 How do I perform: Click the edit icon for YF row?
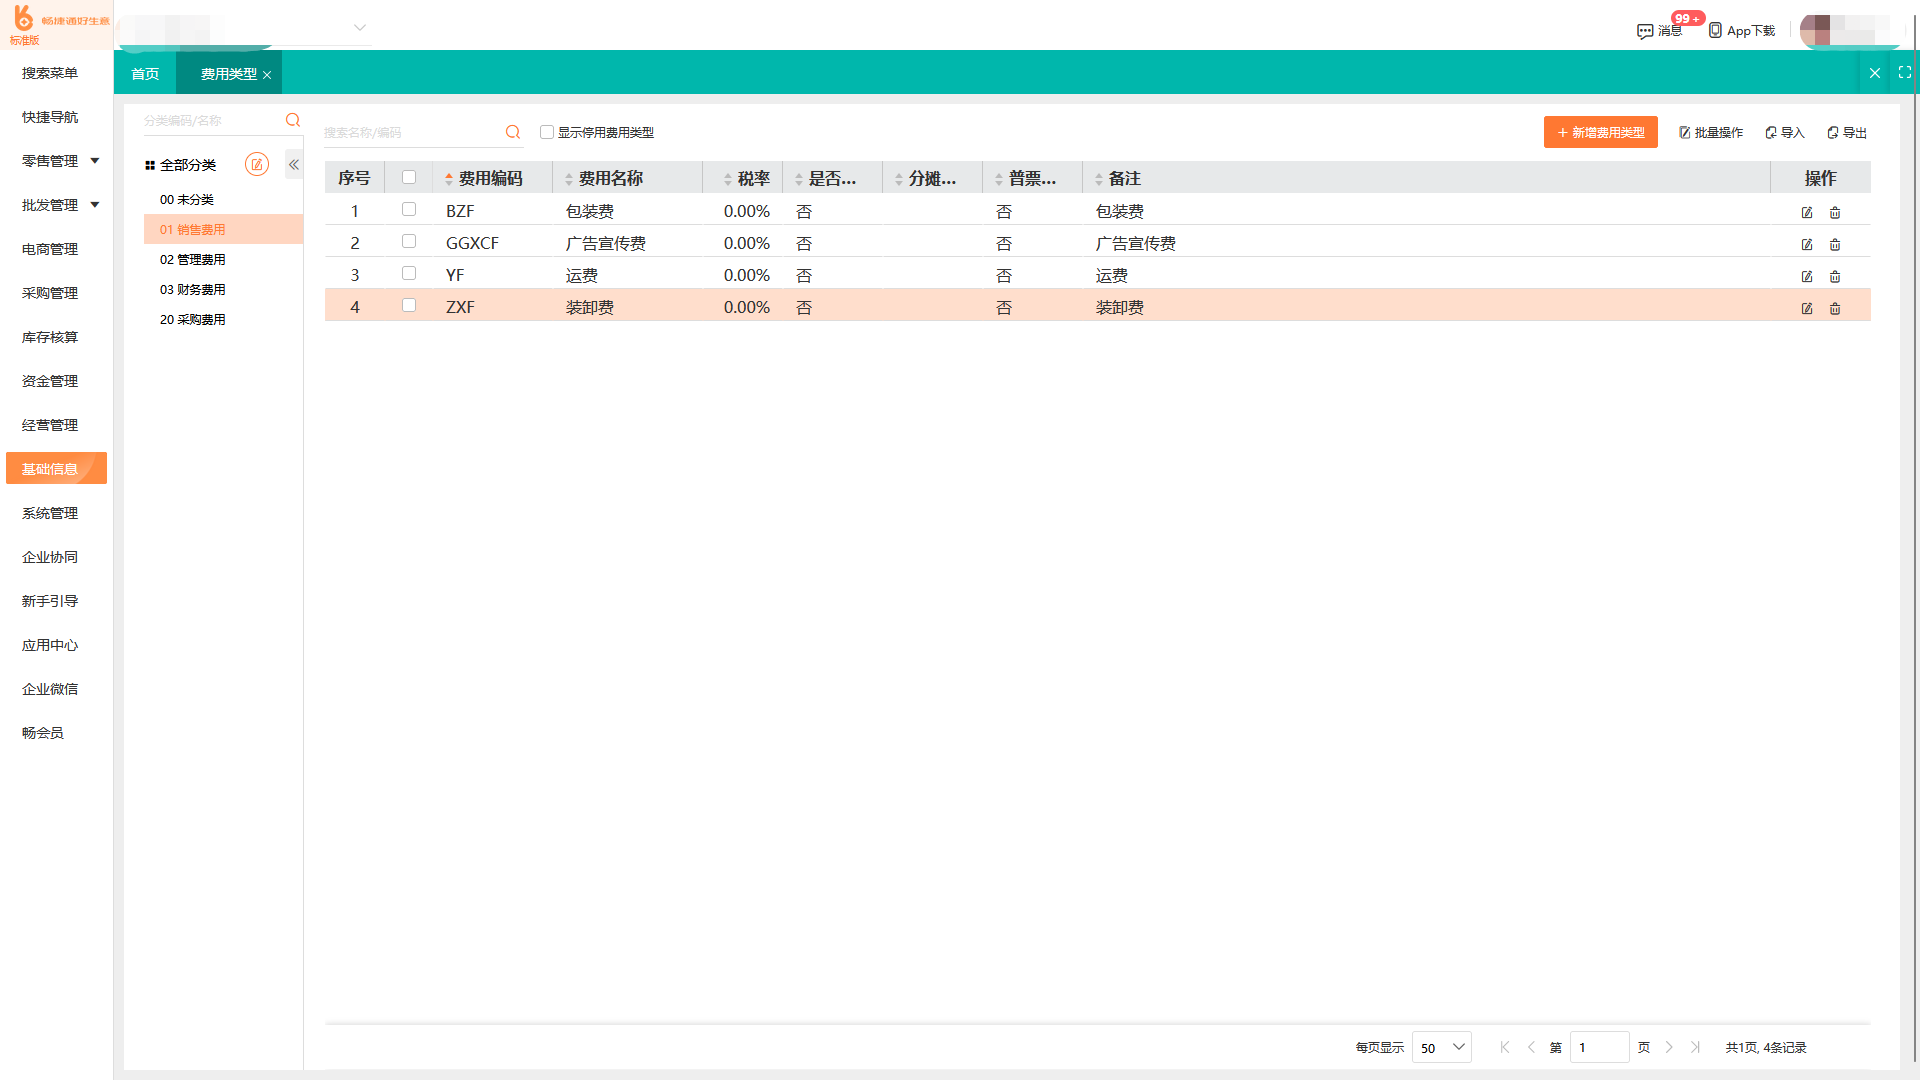(1807, 276)
